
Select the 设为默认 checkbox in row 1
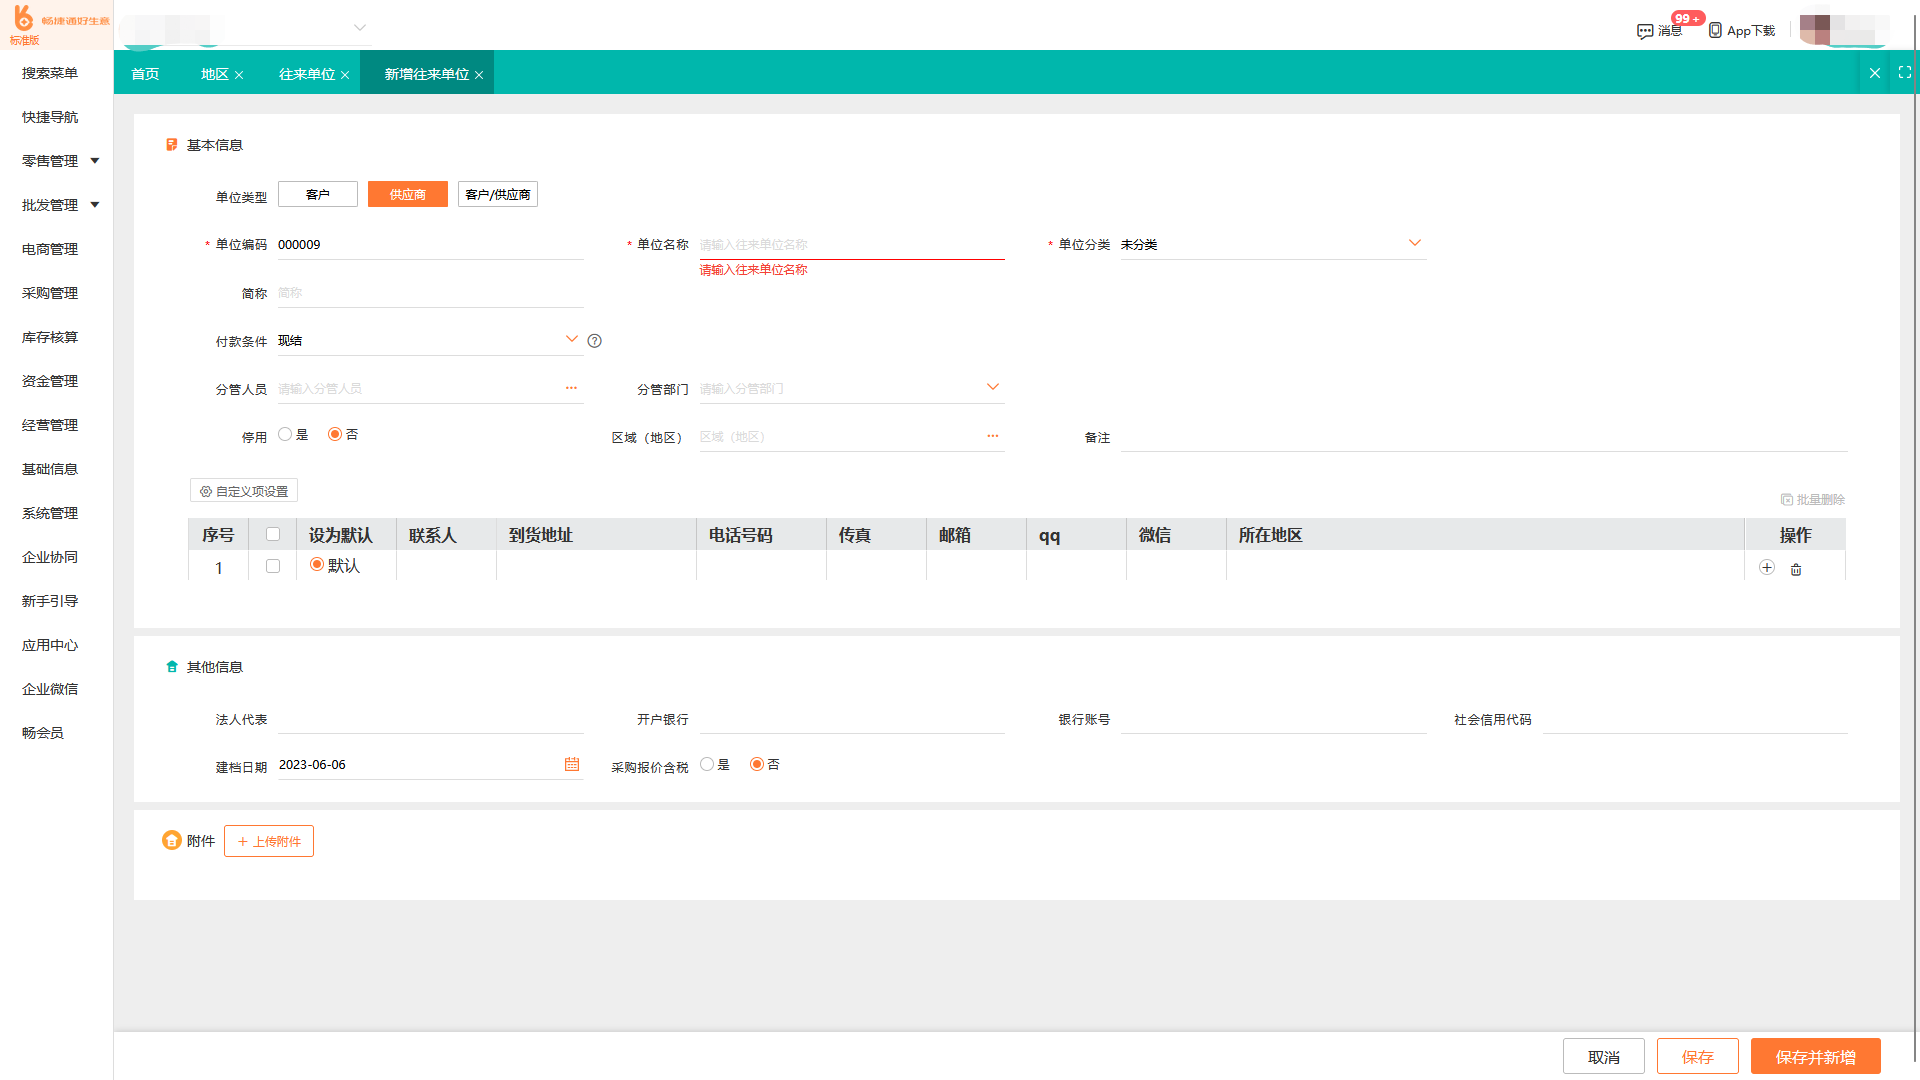(x=313, y=566)
